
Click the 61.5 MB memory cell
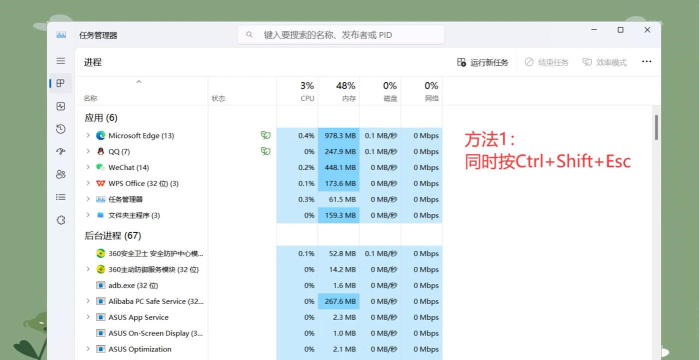(339, 199)
